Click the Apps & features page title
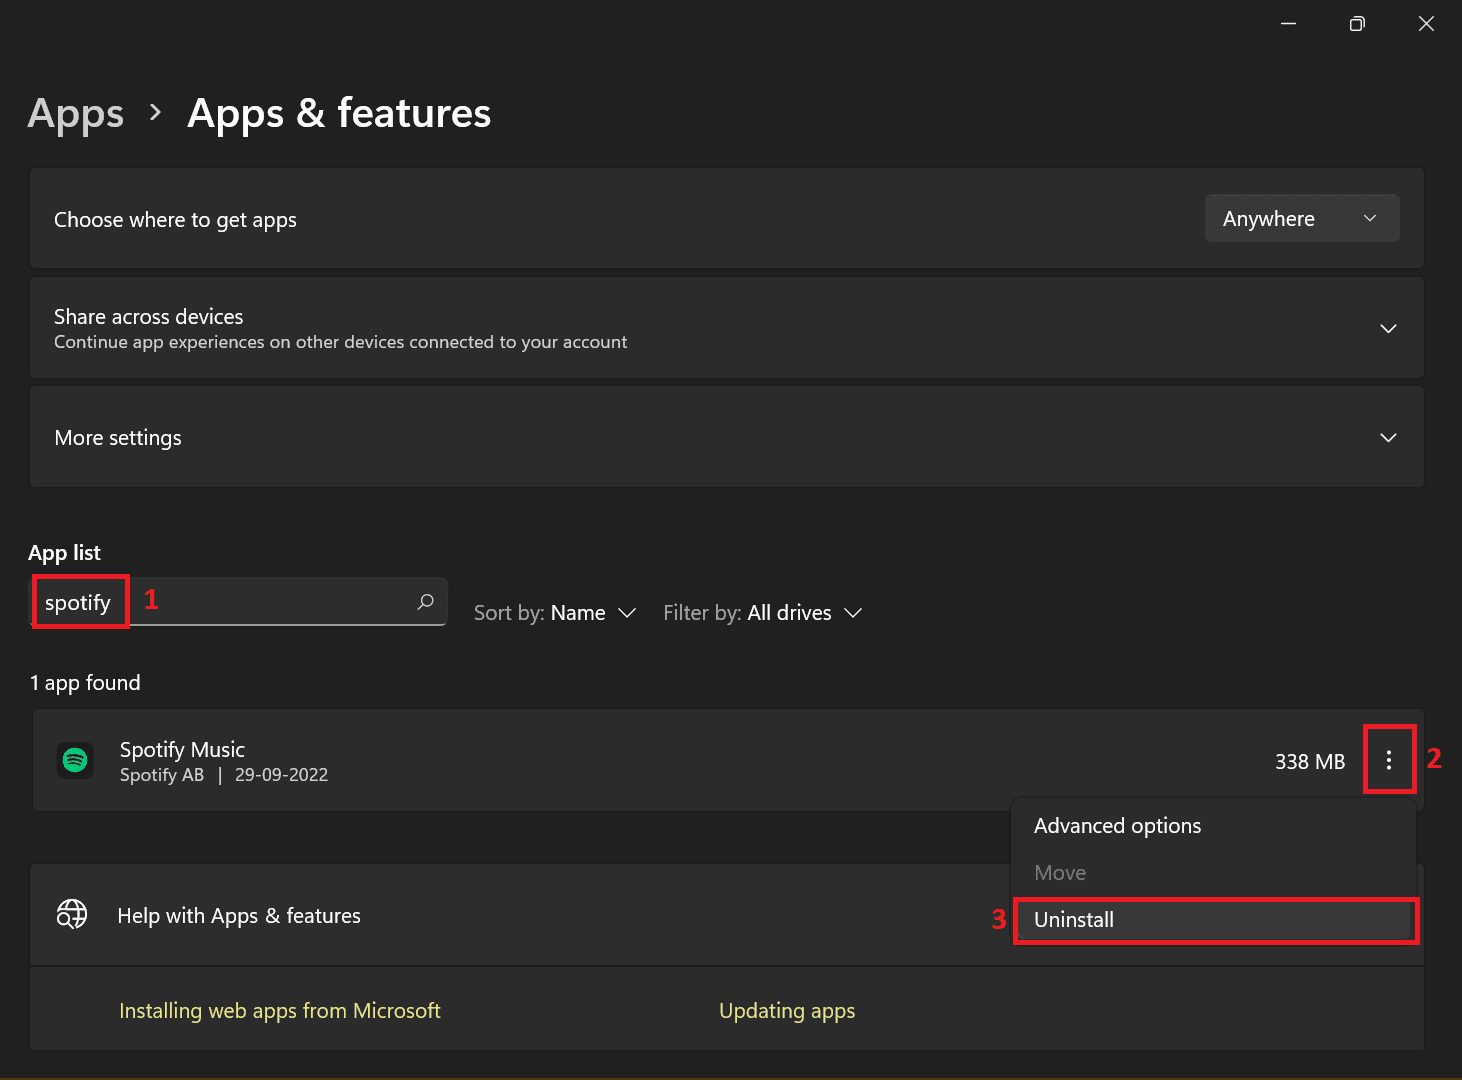Viewport: 1462px width, 1080px height. [339, 113]
